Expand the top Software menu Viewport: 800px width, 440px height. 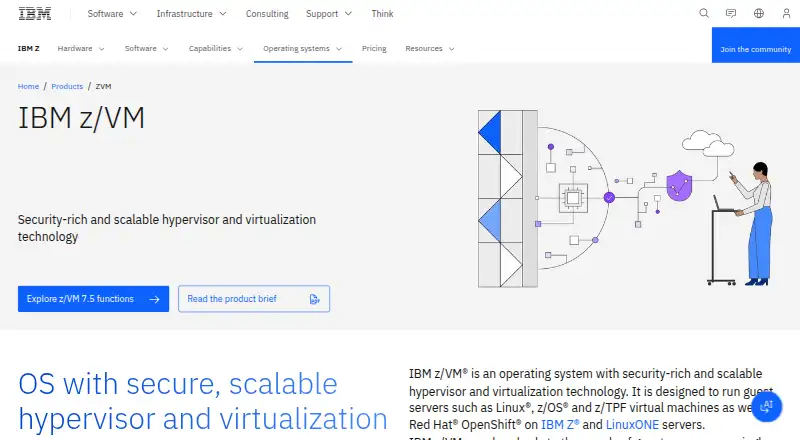(x=112, y=14)
